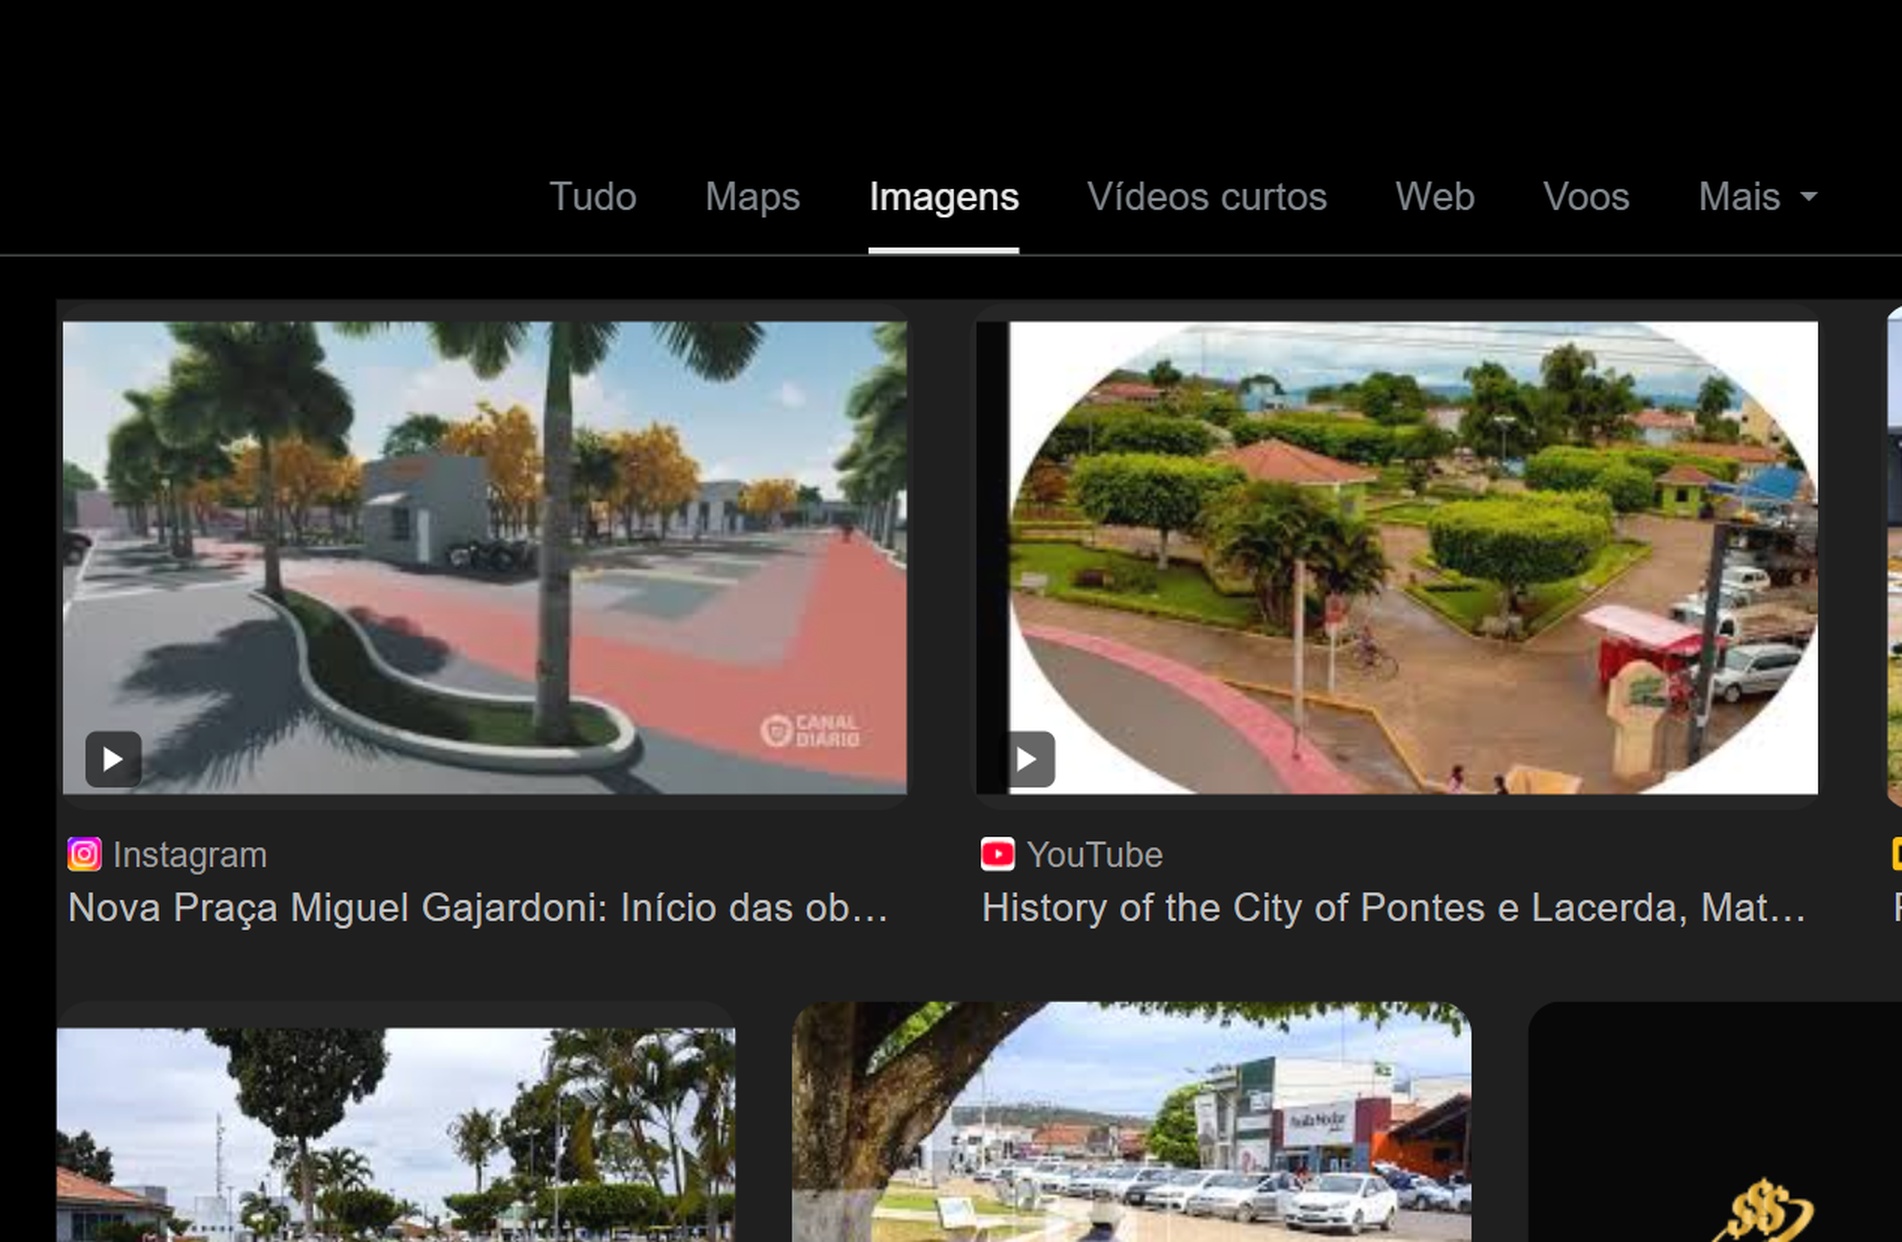The width and height of the screenshot is (1902, 1242).
Task: Open the Voos tab
Action: [1585, 197]
